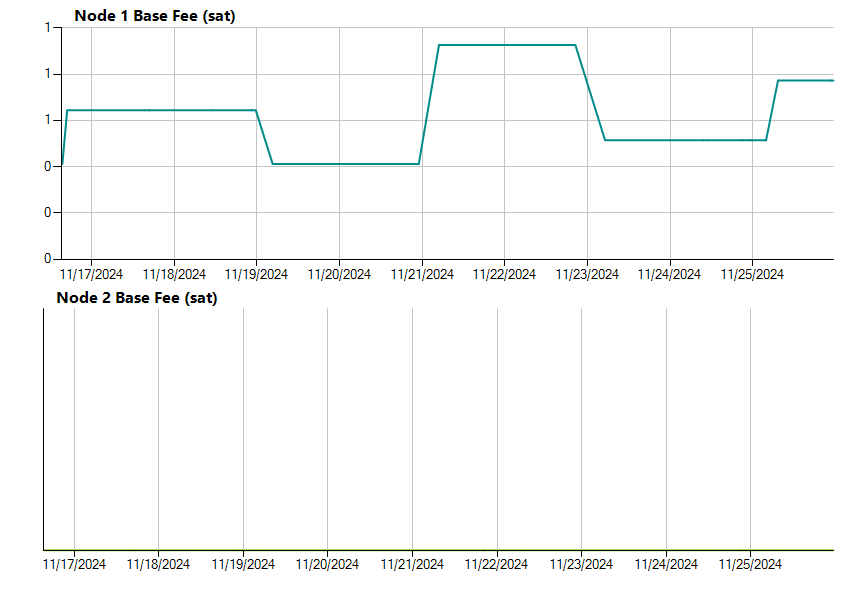Click the "Node 2 Base Fee (sat)" chart title

point(137,298)
